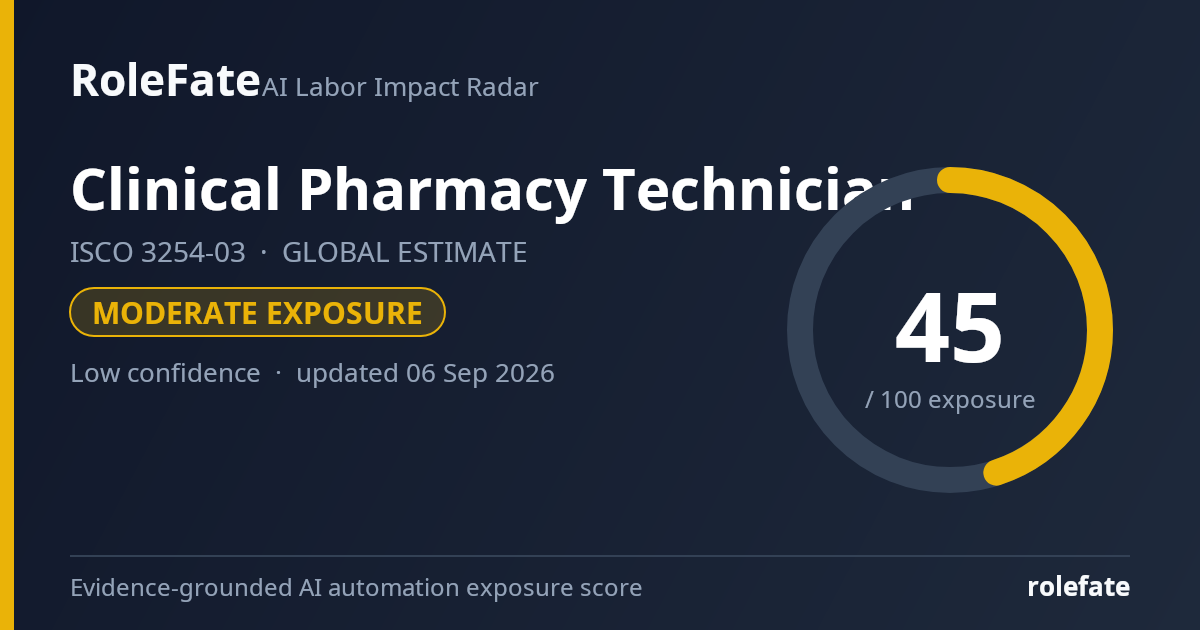Click the yellow vertical accent bar
The width and height of the screenshot is (1200, 630).
(7, 315)
